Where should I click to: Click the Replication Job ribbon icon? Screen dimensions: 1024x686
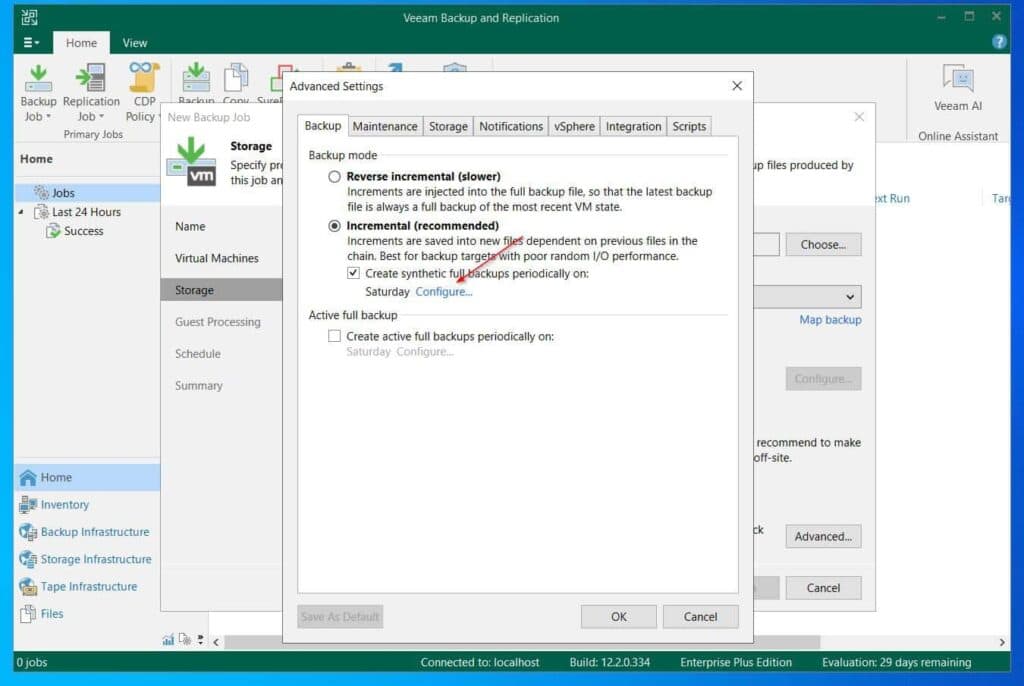(91, 78)
